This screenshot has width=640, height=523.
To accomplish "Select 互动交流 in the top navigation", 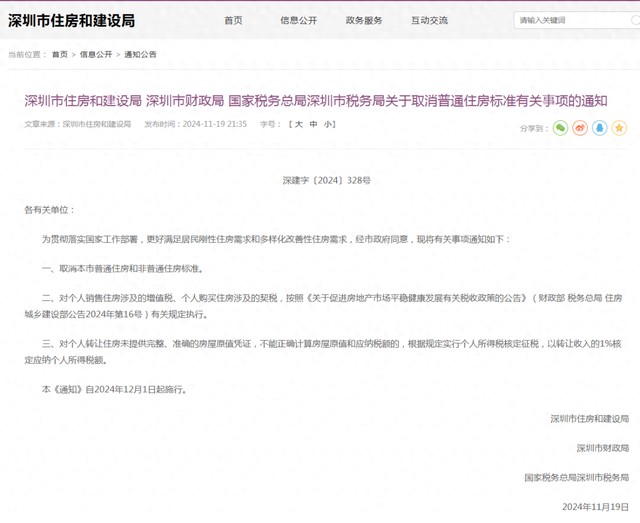I will [x=428, y=20].
